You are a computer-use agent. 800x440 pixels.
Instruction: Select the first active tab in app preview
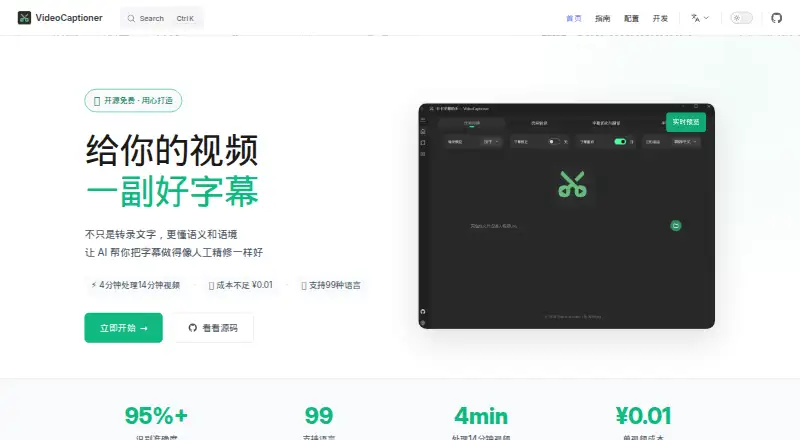[x=471, y=123]
